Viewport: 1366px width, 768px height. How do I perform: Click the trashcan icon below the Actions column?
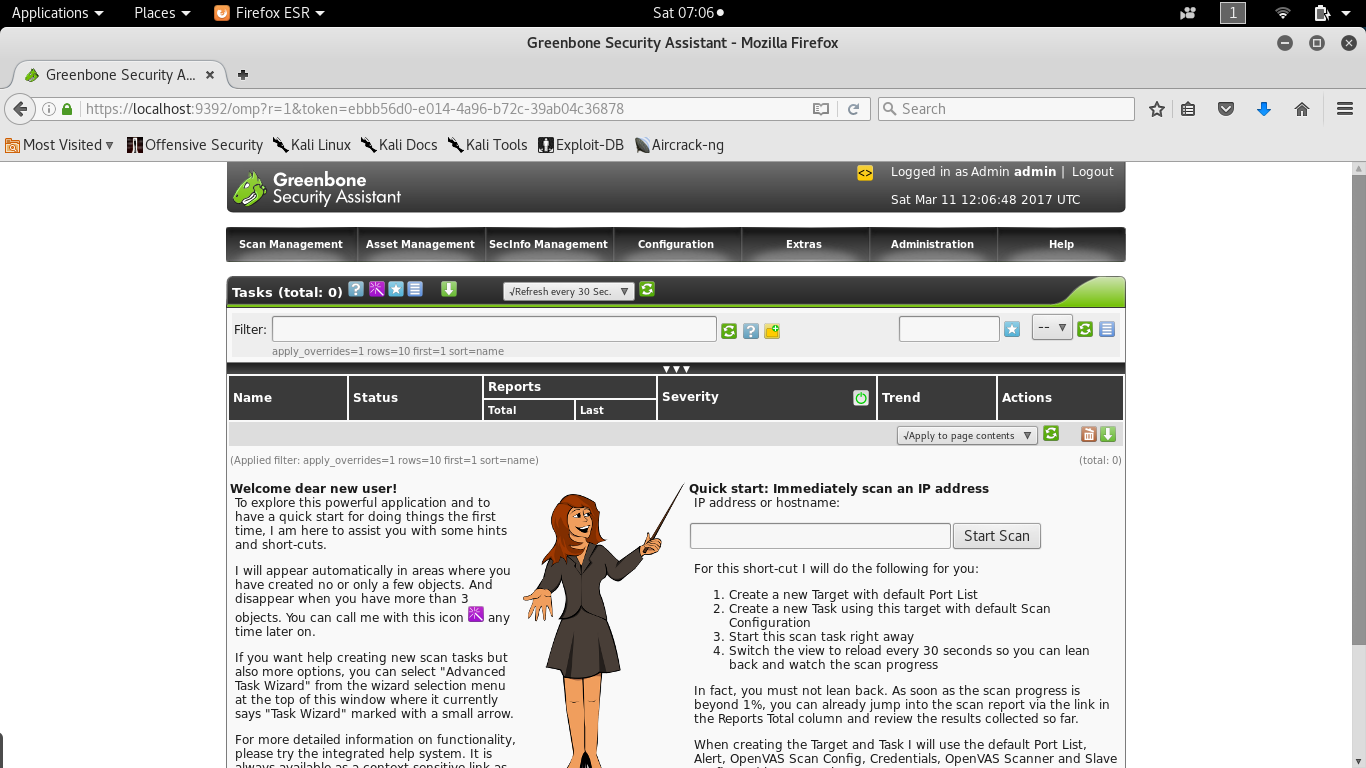[1089, 434]
